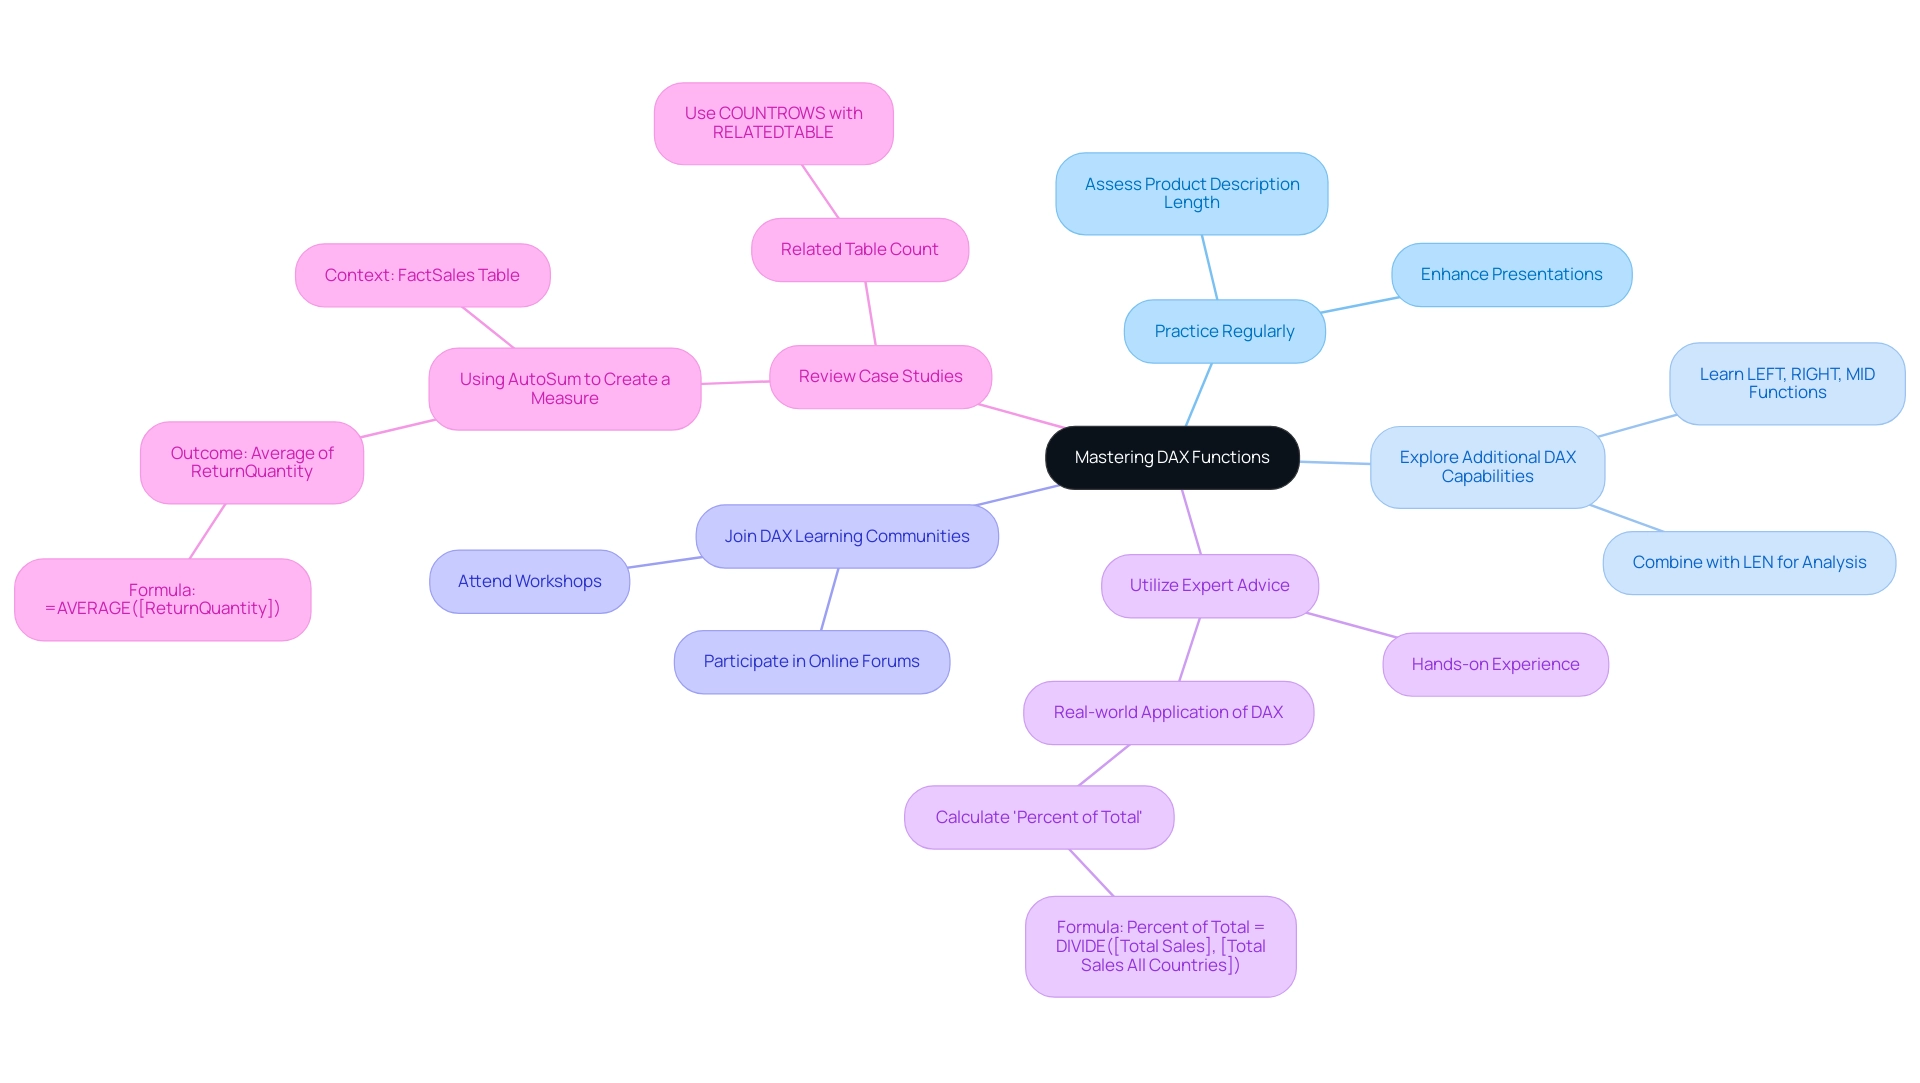
Task: Click the 'Mastering DAX Functions' central node
Action: (1170, 456)
